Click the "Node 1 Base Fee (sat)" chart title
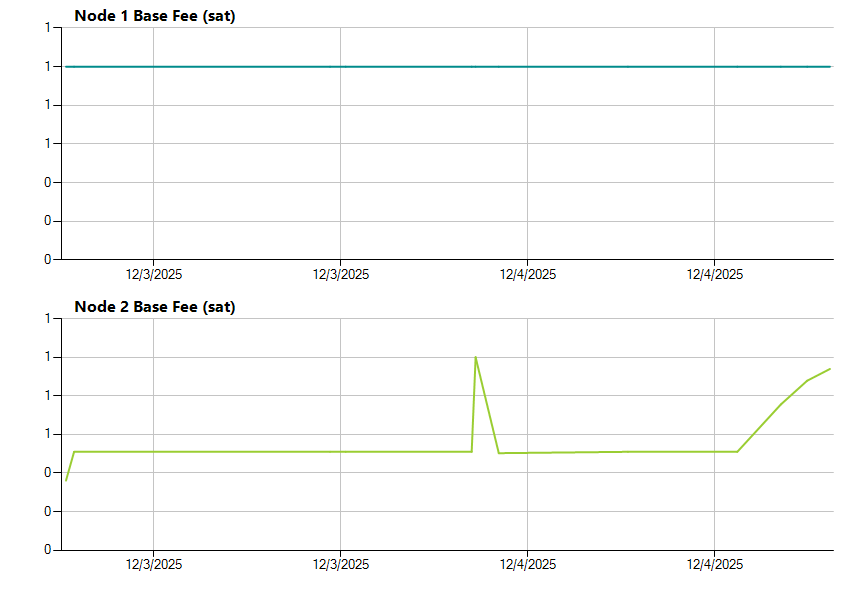 click(x=155, y=15)
